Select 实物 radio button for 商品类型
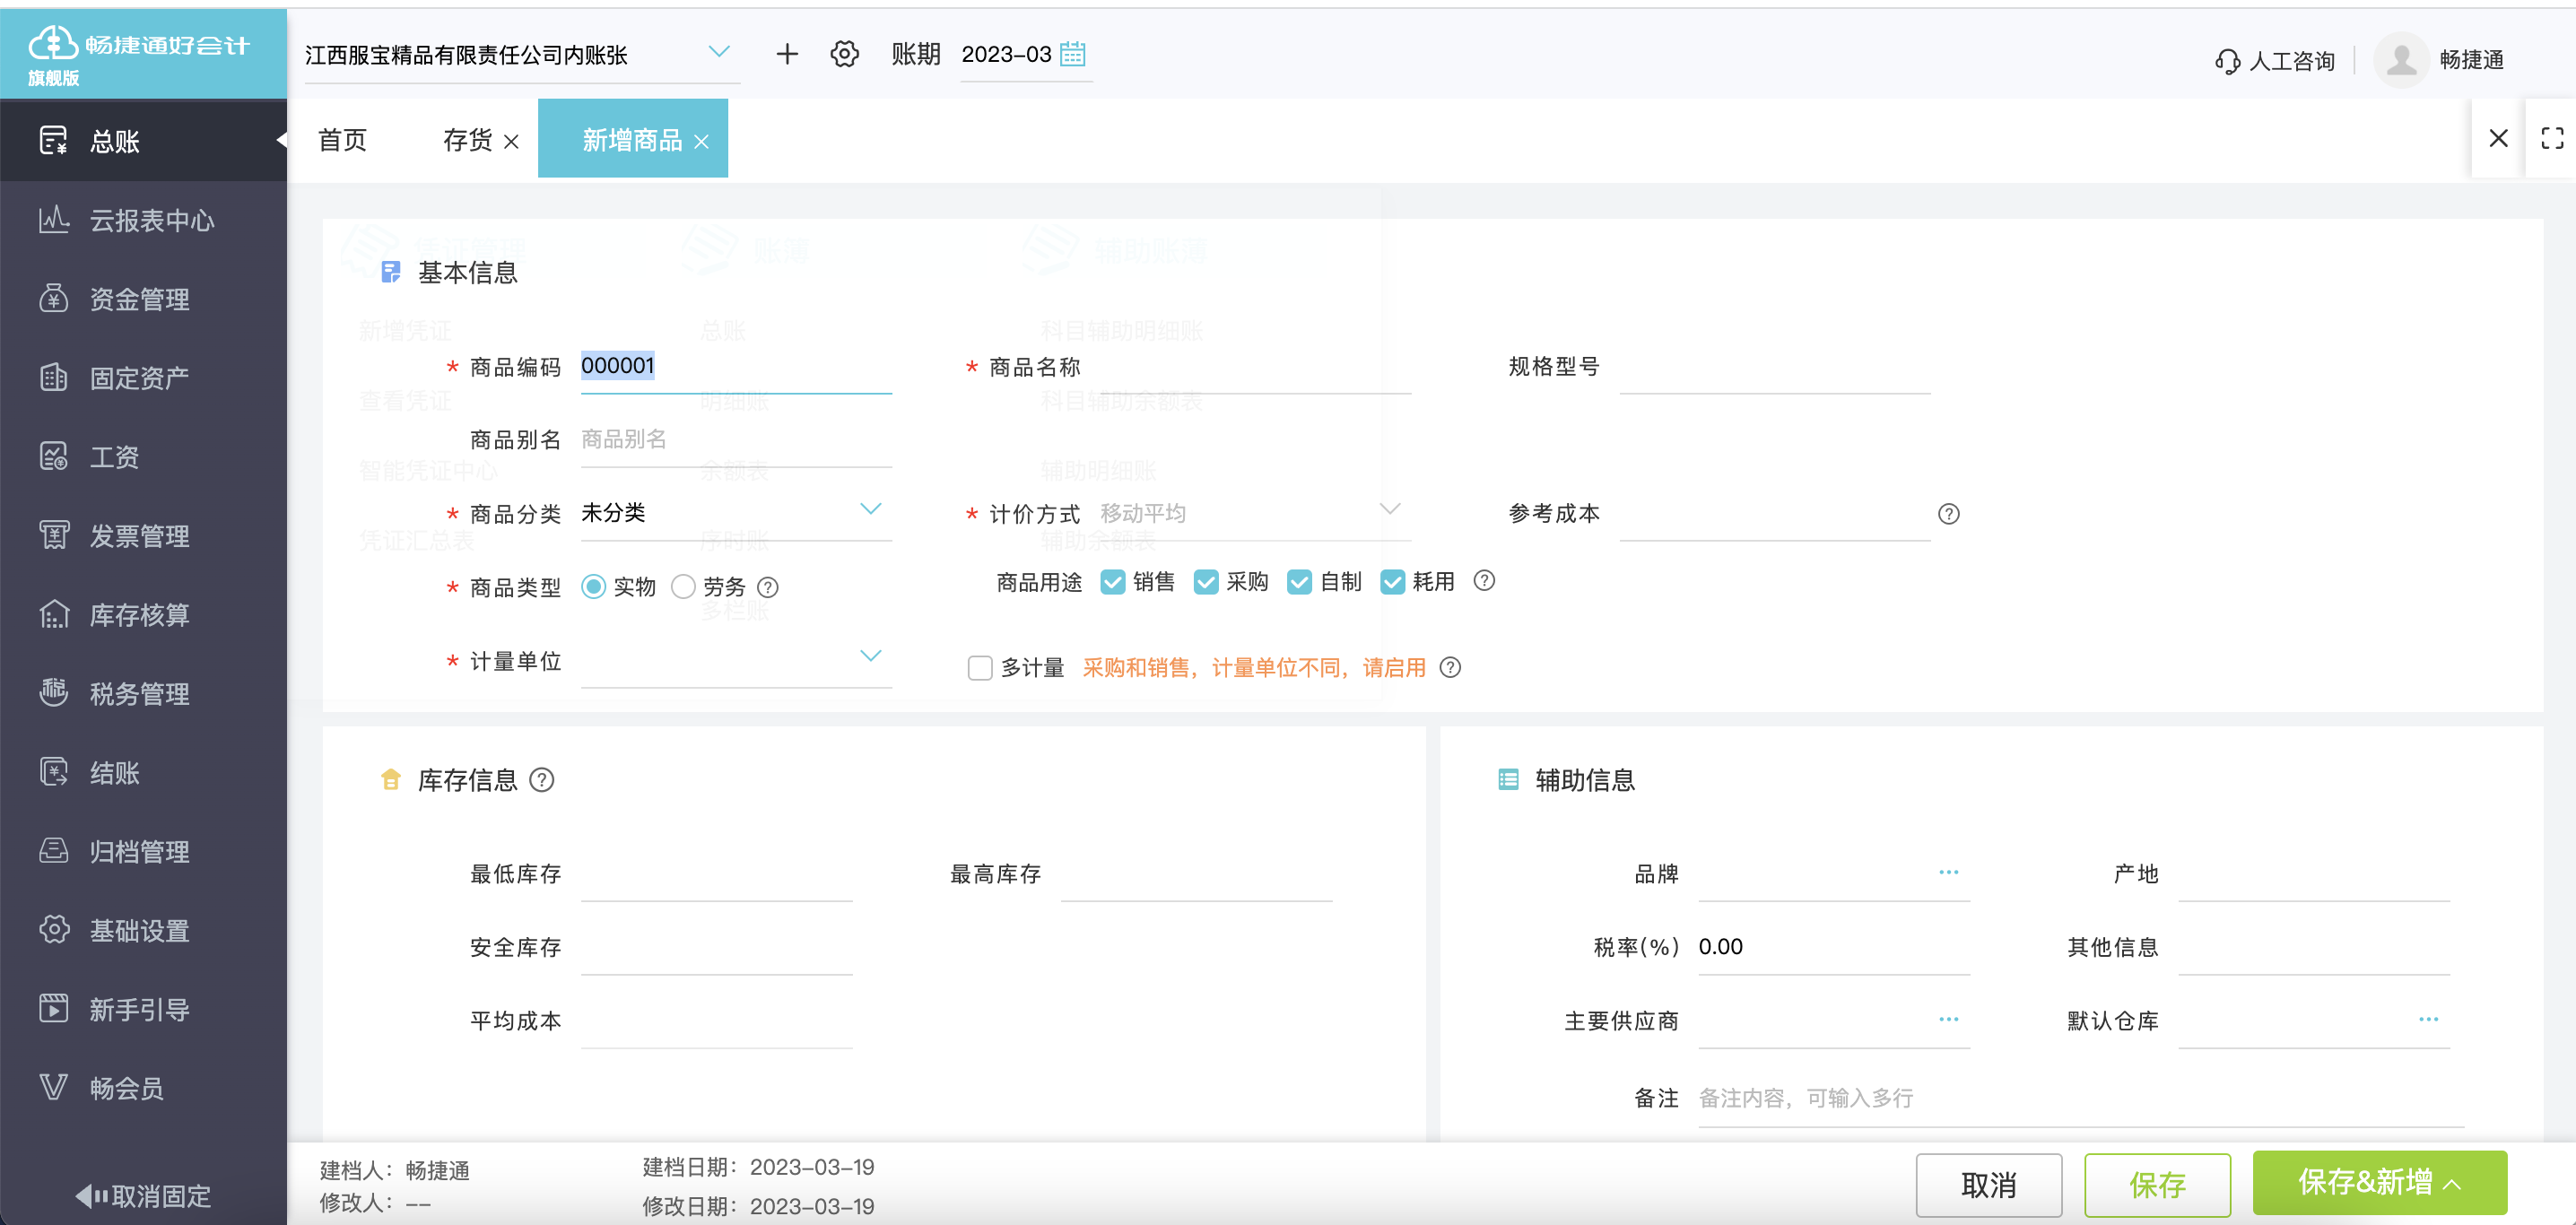Viewport: 2576px width, 1225px height. coord(596,588)
